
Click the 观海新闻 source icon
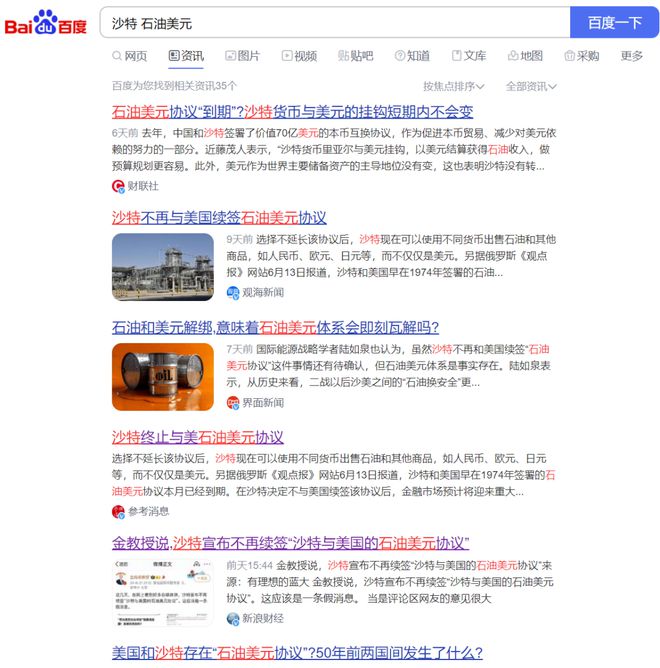233,292
